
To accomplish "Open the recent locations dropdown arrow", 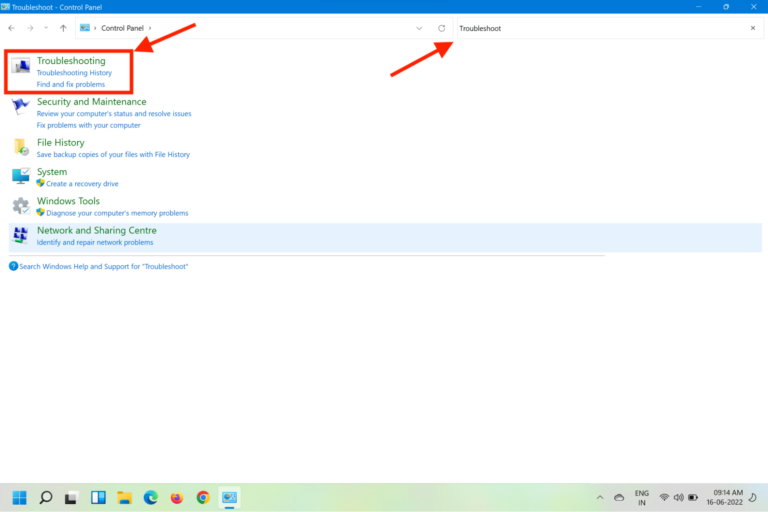I will click(x=47, y=28).
